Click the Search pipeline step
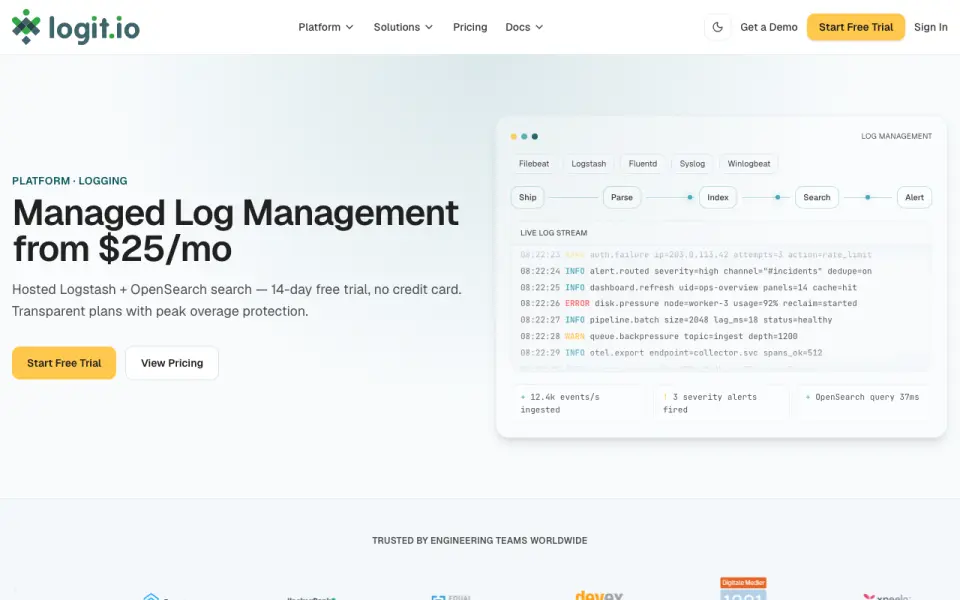 click(x=817, y=197)
